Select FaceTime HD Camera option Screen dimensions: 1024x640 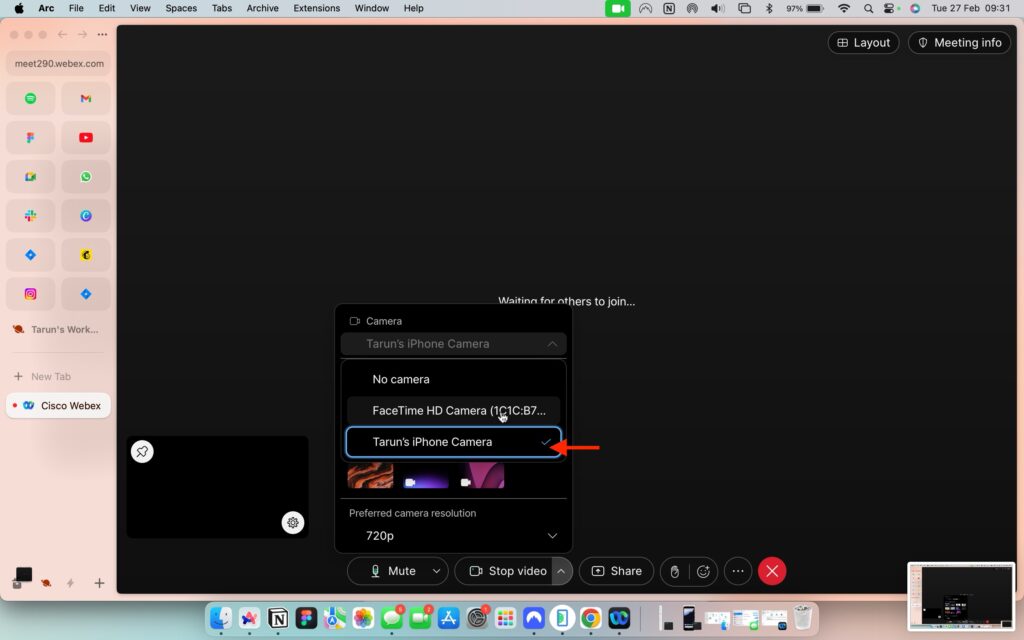pos(453,411)
